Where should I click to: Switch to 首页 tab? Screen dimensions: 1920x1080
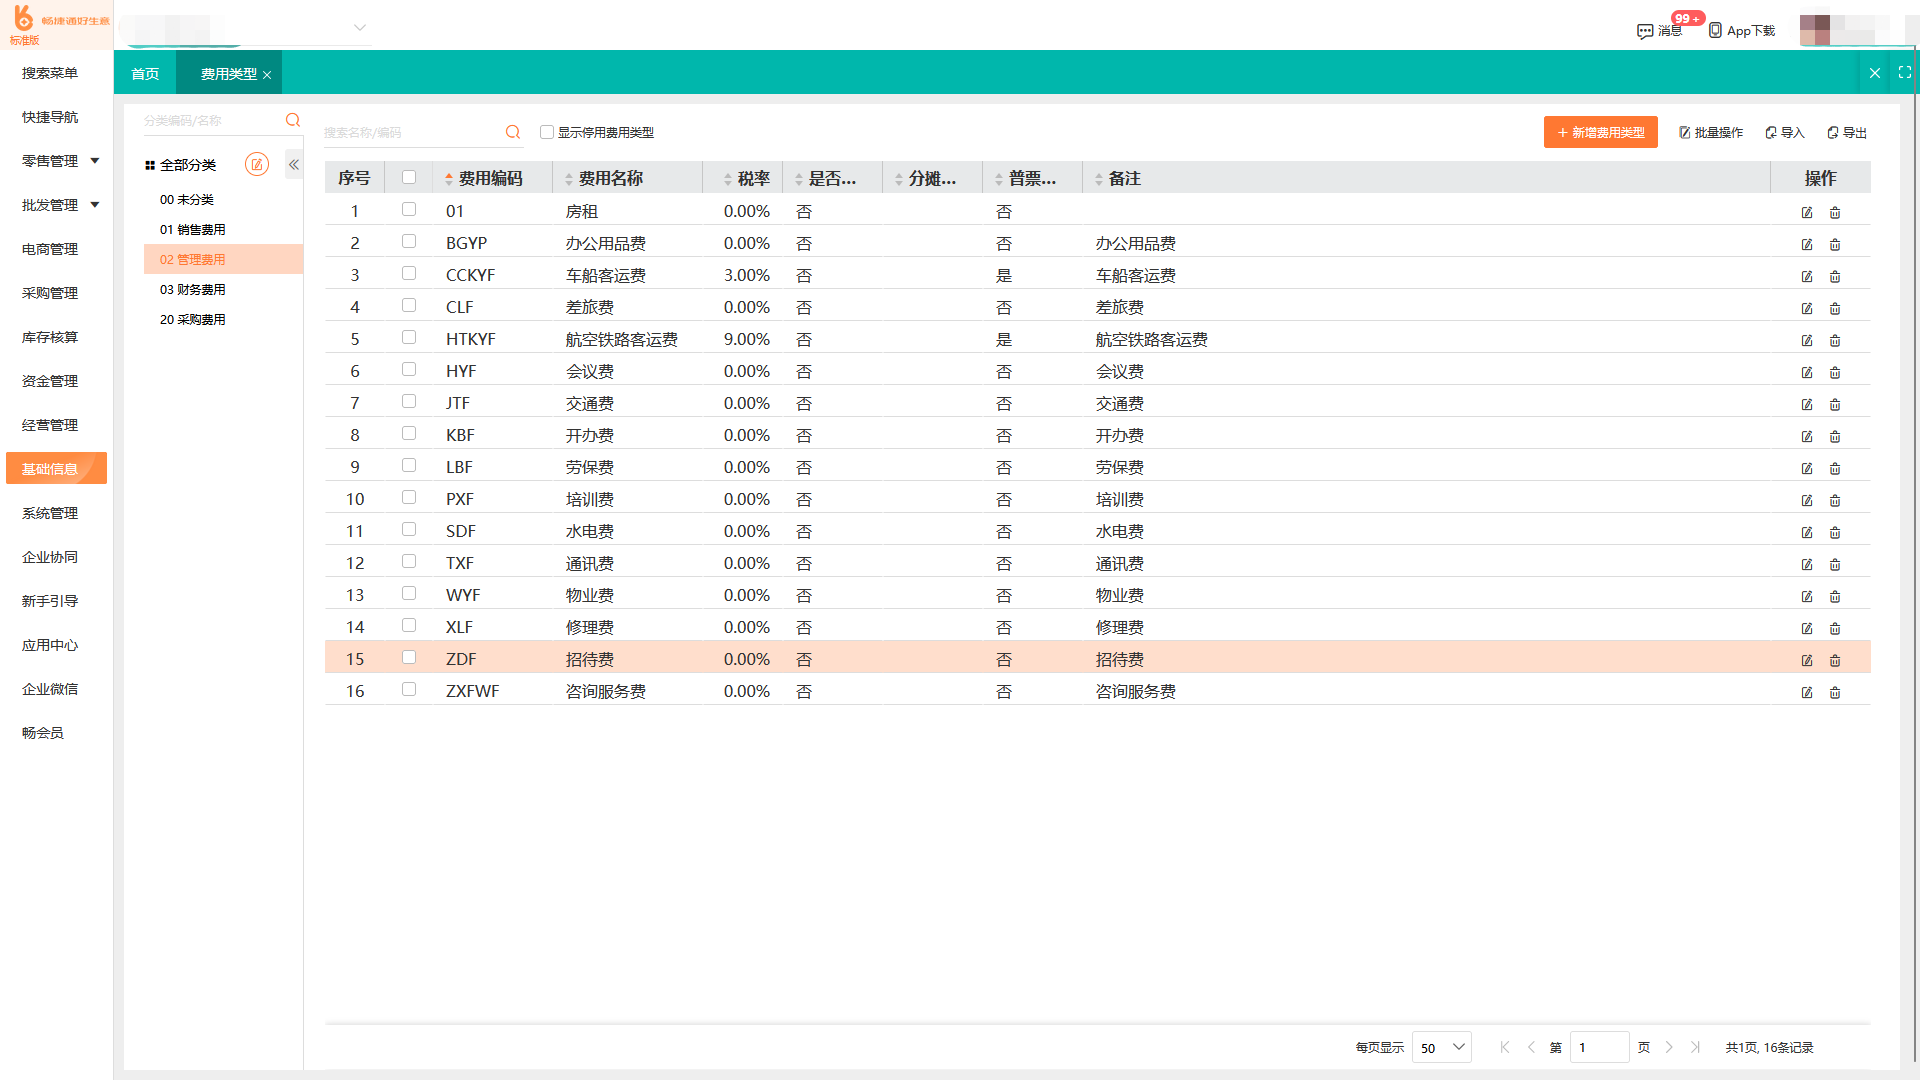click(145, 74)
